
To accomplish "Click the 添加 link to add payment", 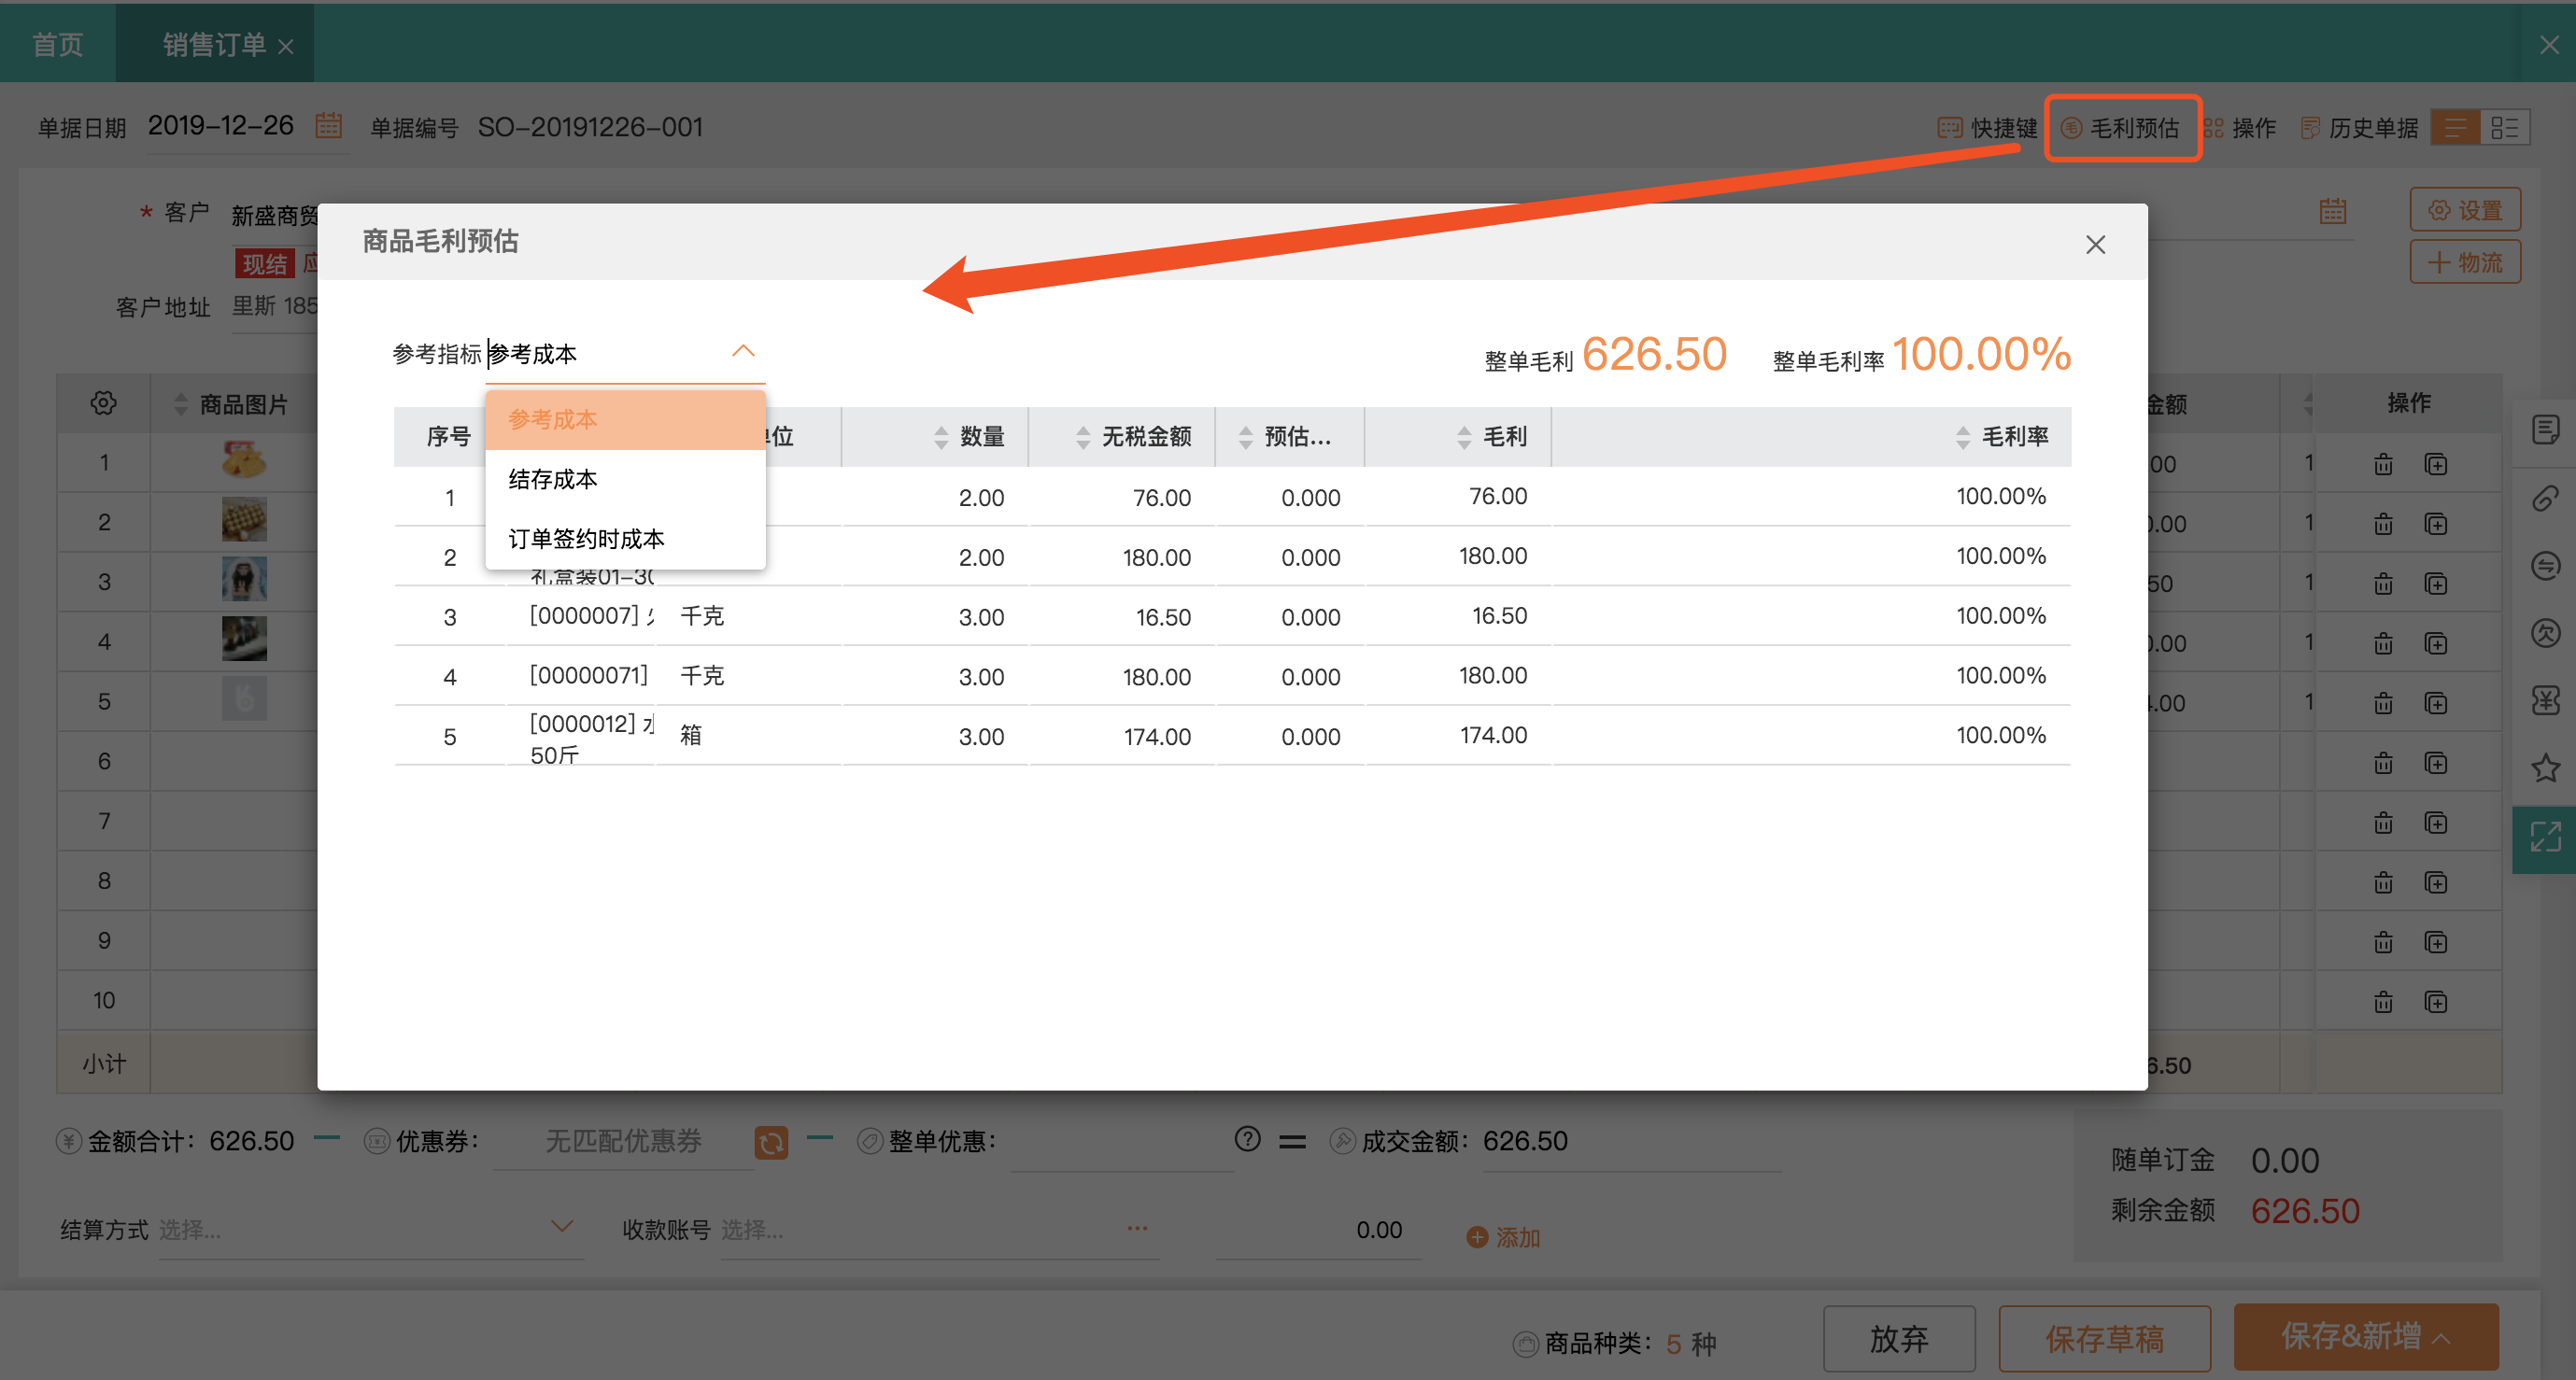I will tap(1497, 1230).
